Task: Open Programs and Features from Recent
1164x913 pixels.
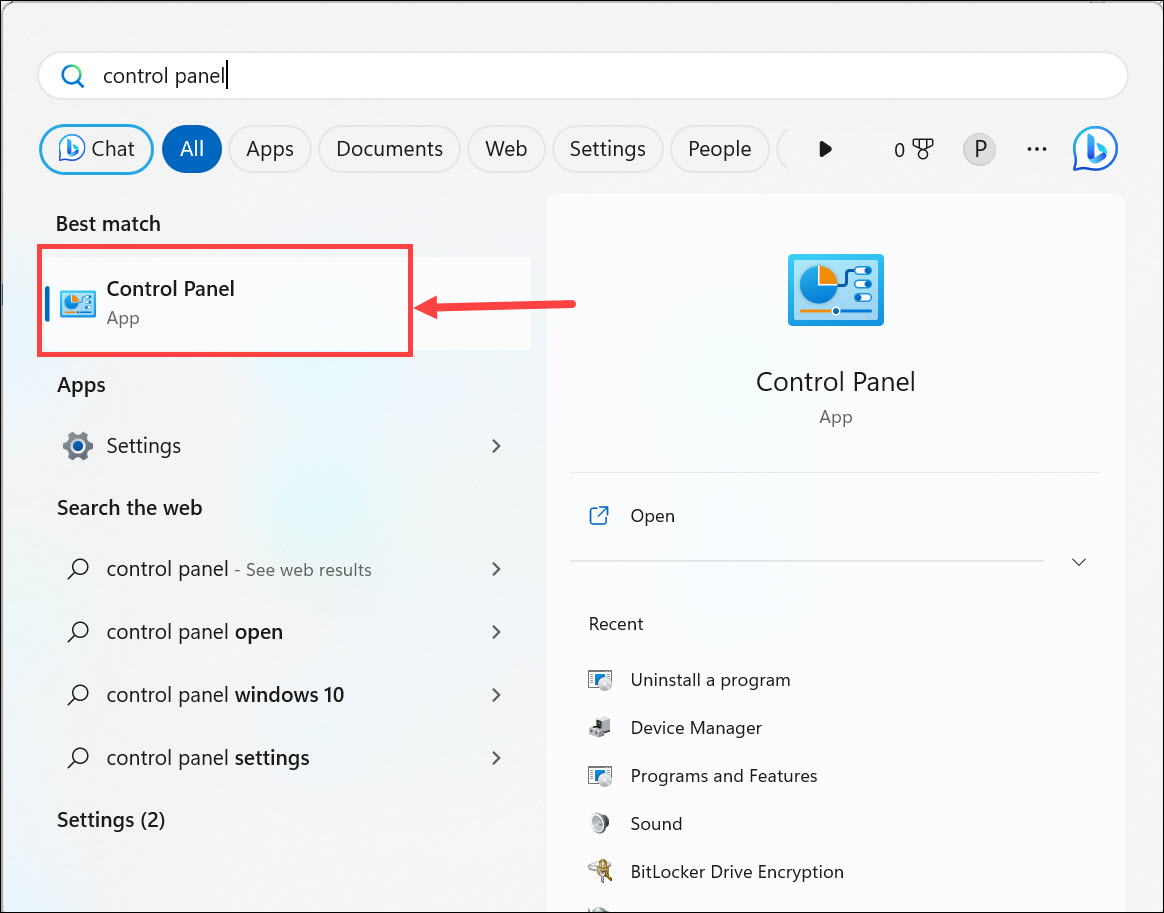Action: (723, 775)
